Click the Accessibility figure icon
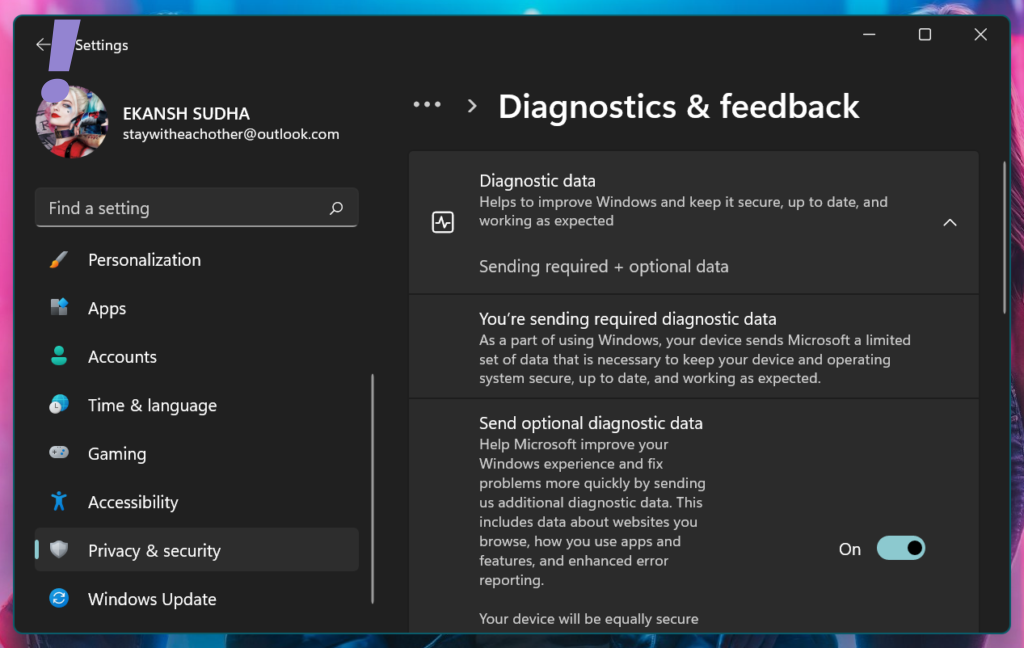Viewport: 1024px width, 648px height. 59,502
